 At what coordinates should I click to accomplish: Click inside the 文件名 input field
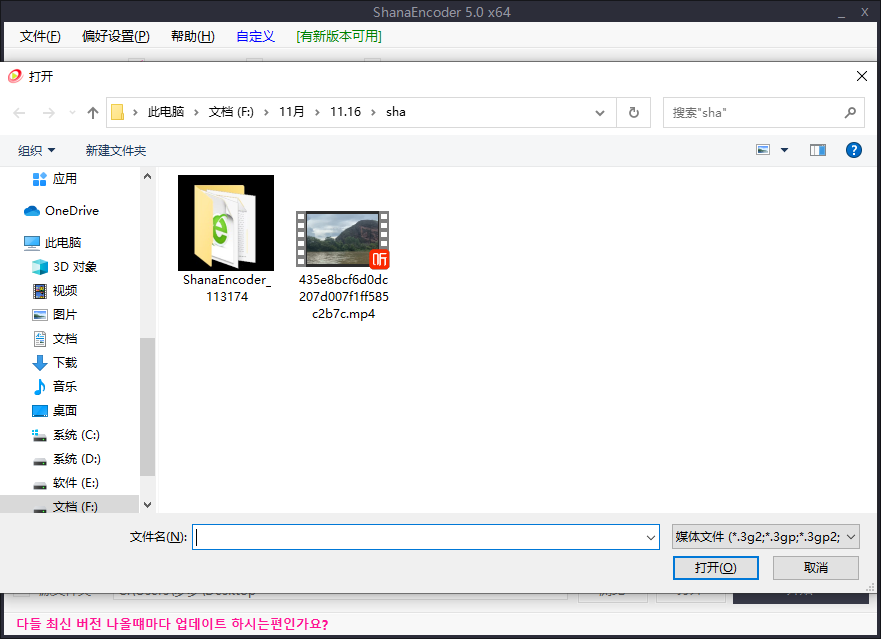click(420, 537)
